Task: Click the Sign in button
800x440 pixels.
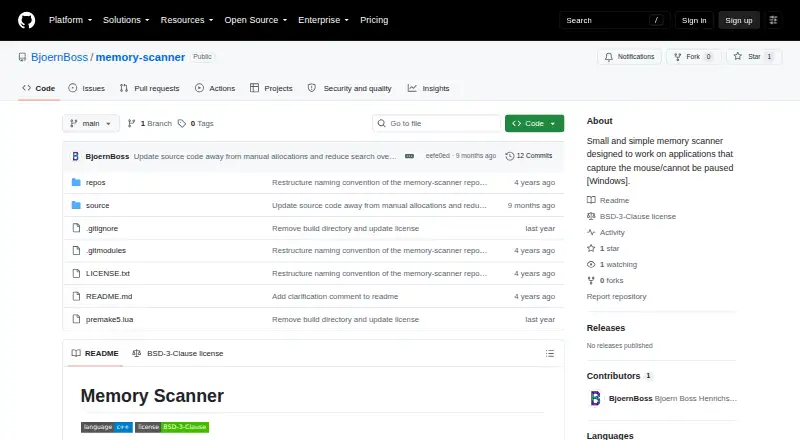Action: (x=694, y=20)
